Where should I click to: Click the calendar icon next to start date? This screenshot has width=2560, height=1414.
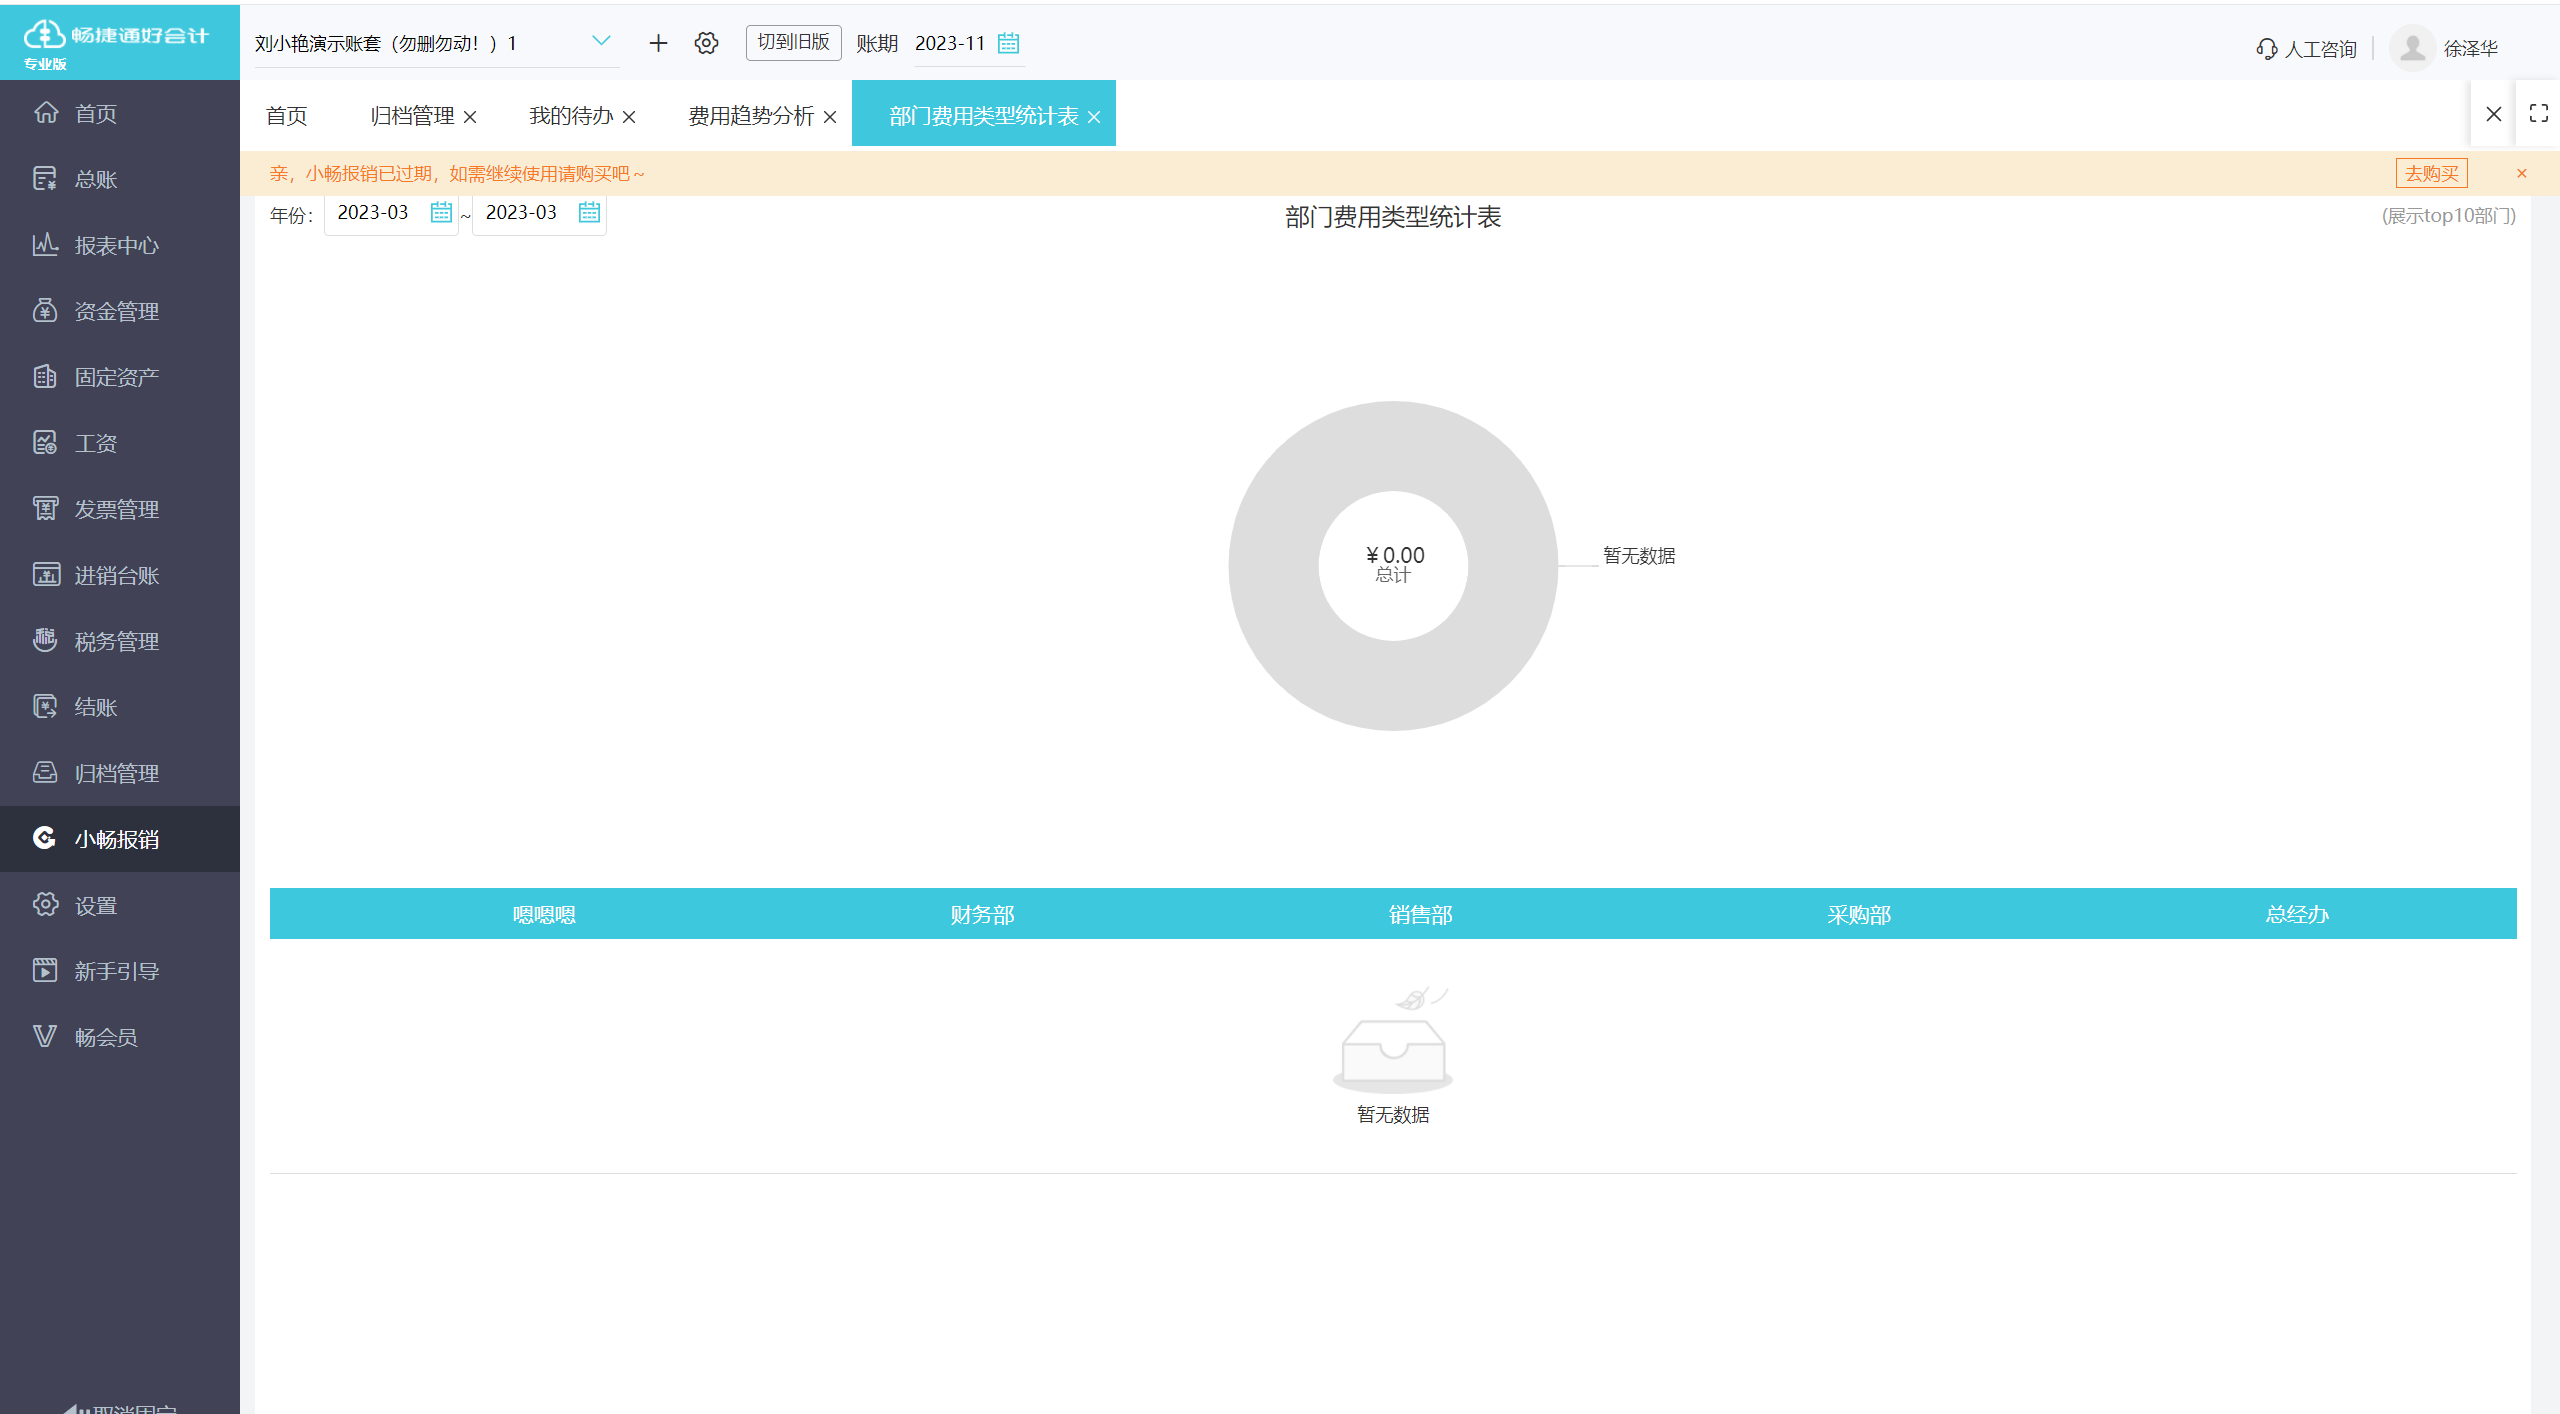[440, 212]
